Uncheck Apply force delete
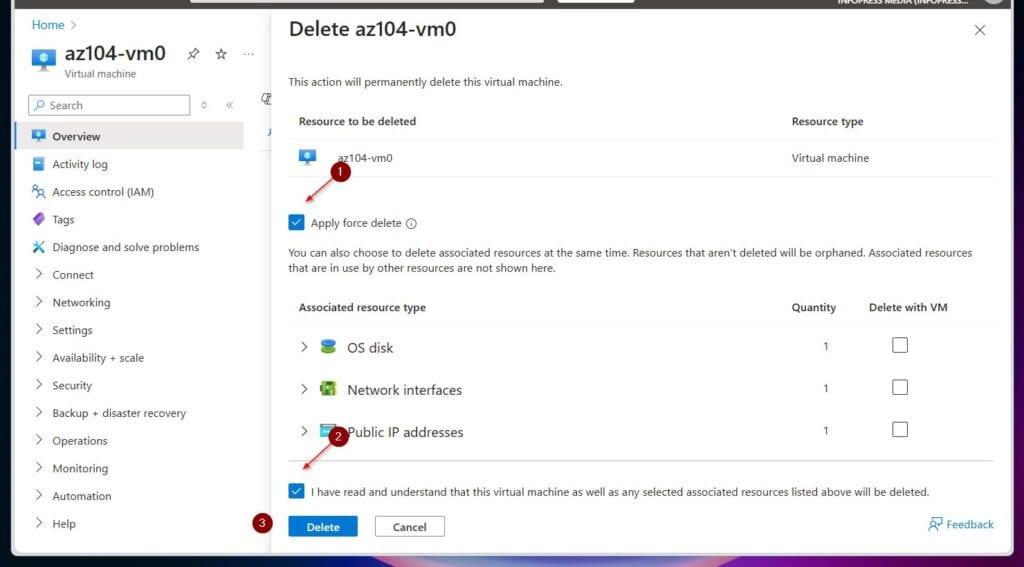The height and width of the screenshot is (567, 1024). [296, 223]
